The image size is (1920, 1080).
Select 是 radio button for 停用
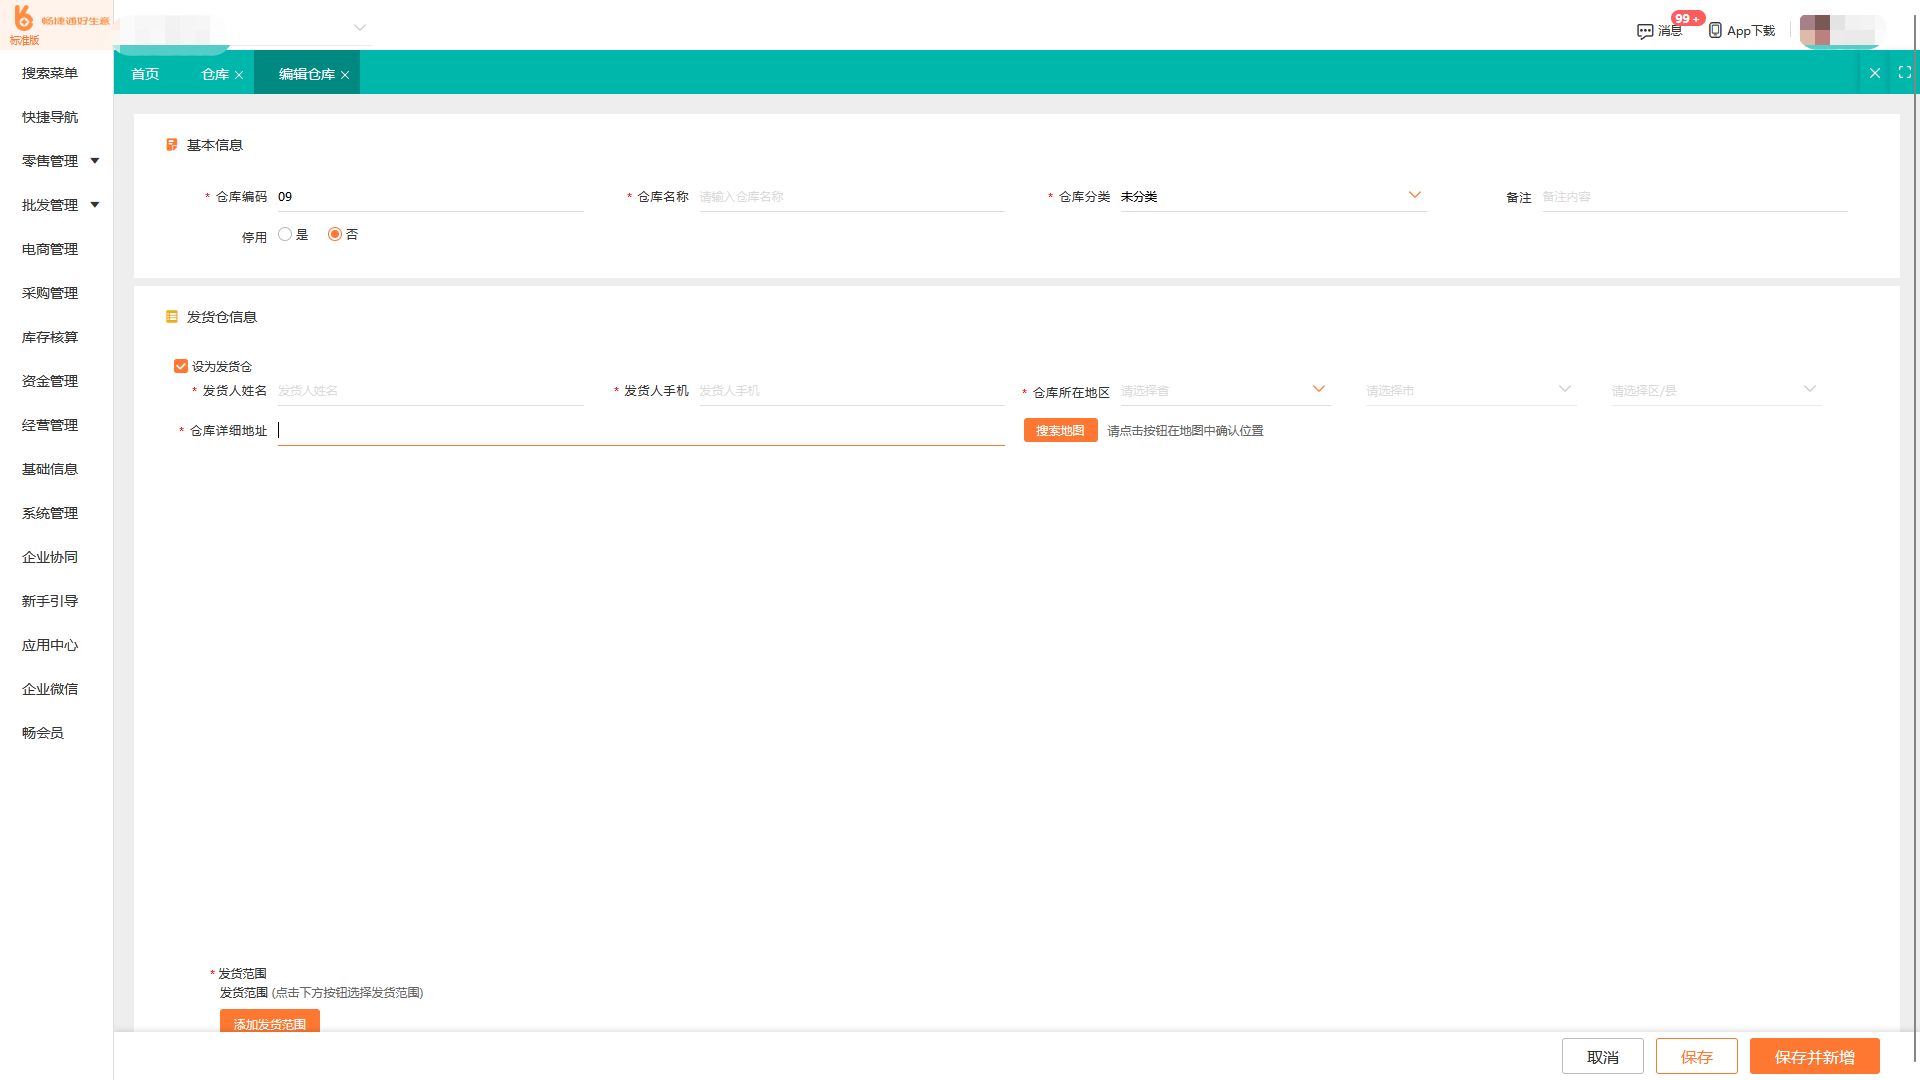[285, 235]
